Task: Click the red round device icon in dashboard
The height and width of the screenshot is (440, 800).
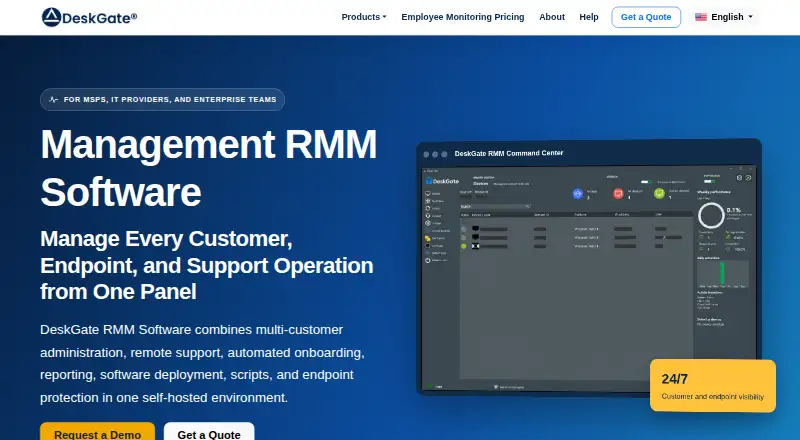Action: (x=618, y=193)
